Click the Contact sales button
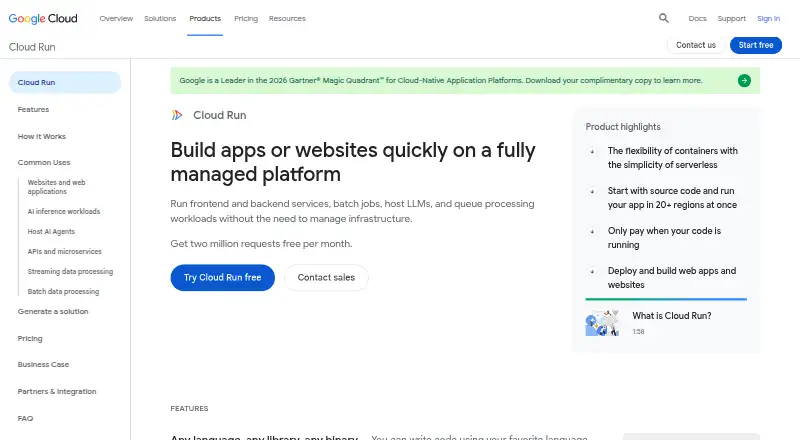The width and height of the screenshot is (800, 440). 326,278
